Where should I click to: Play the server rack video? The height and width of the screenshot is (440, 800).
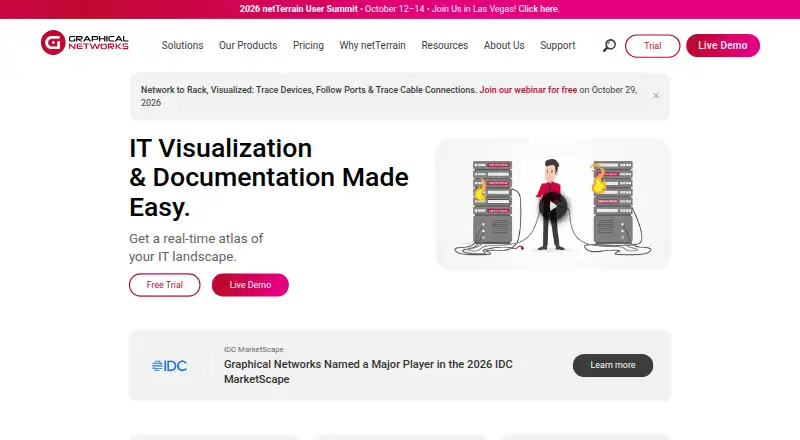point(553,206)
